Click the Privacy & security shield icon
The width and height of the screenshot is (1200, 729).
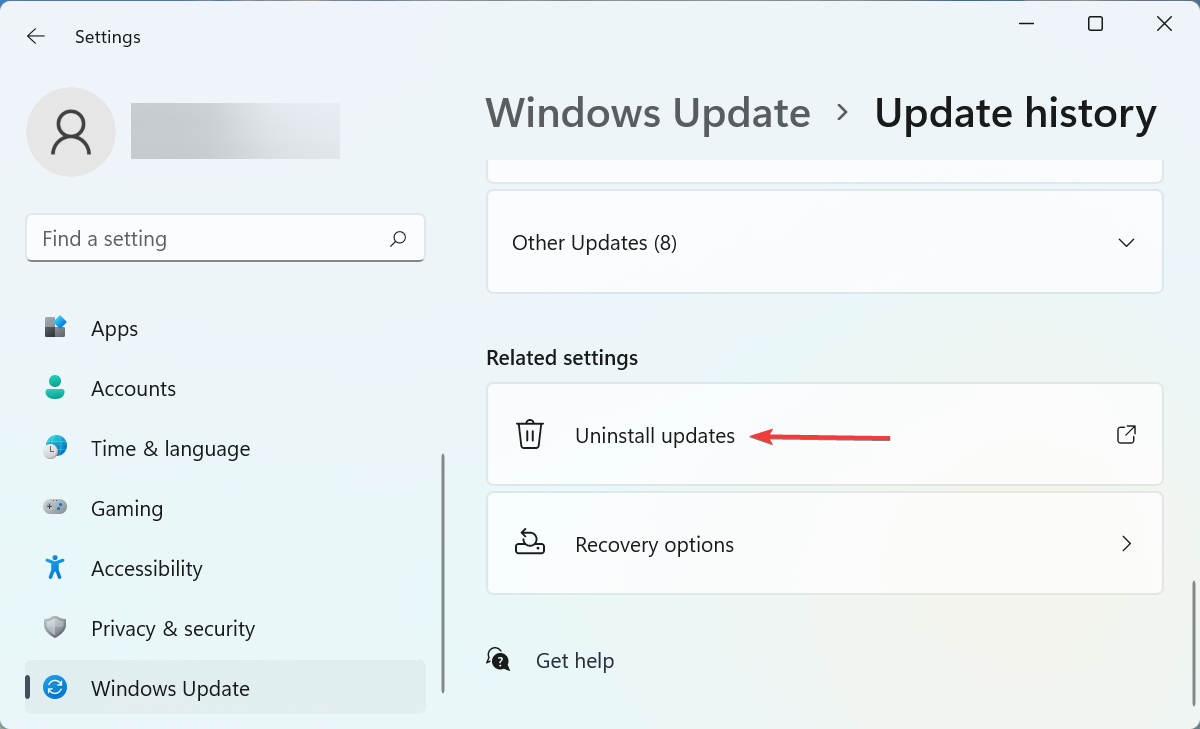coord(53,628)
